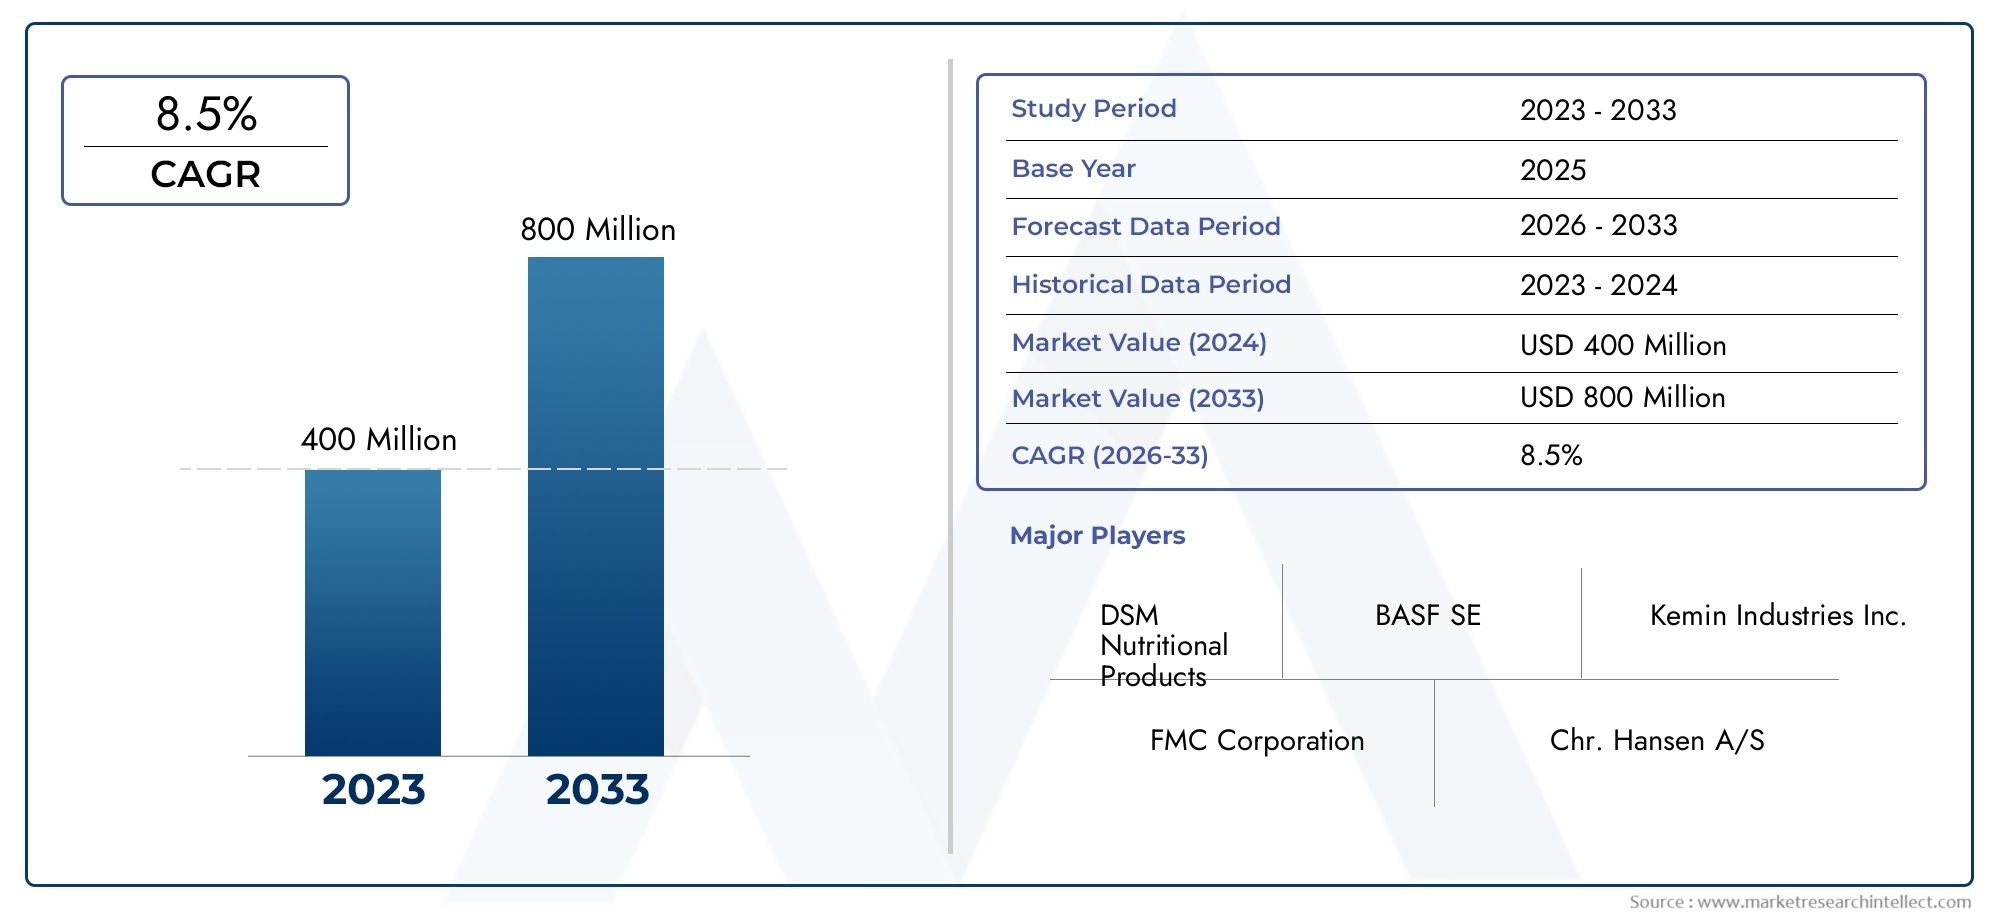Click the USD 400 Million value
This screenshot has width=2000, height=917.
point(1623,345)
